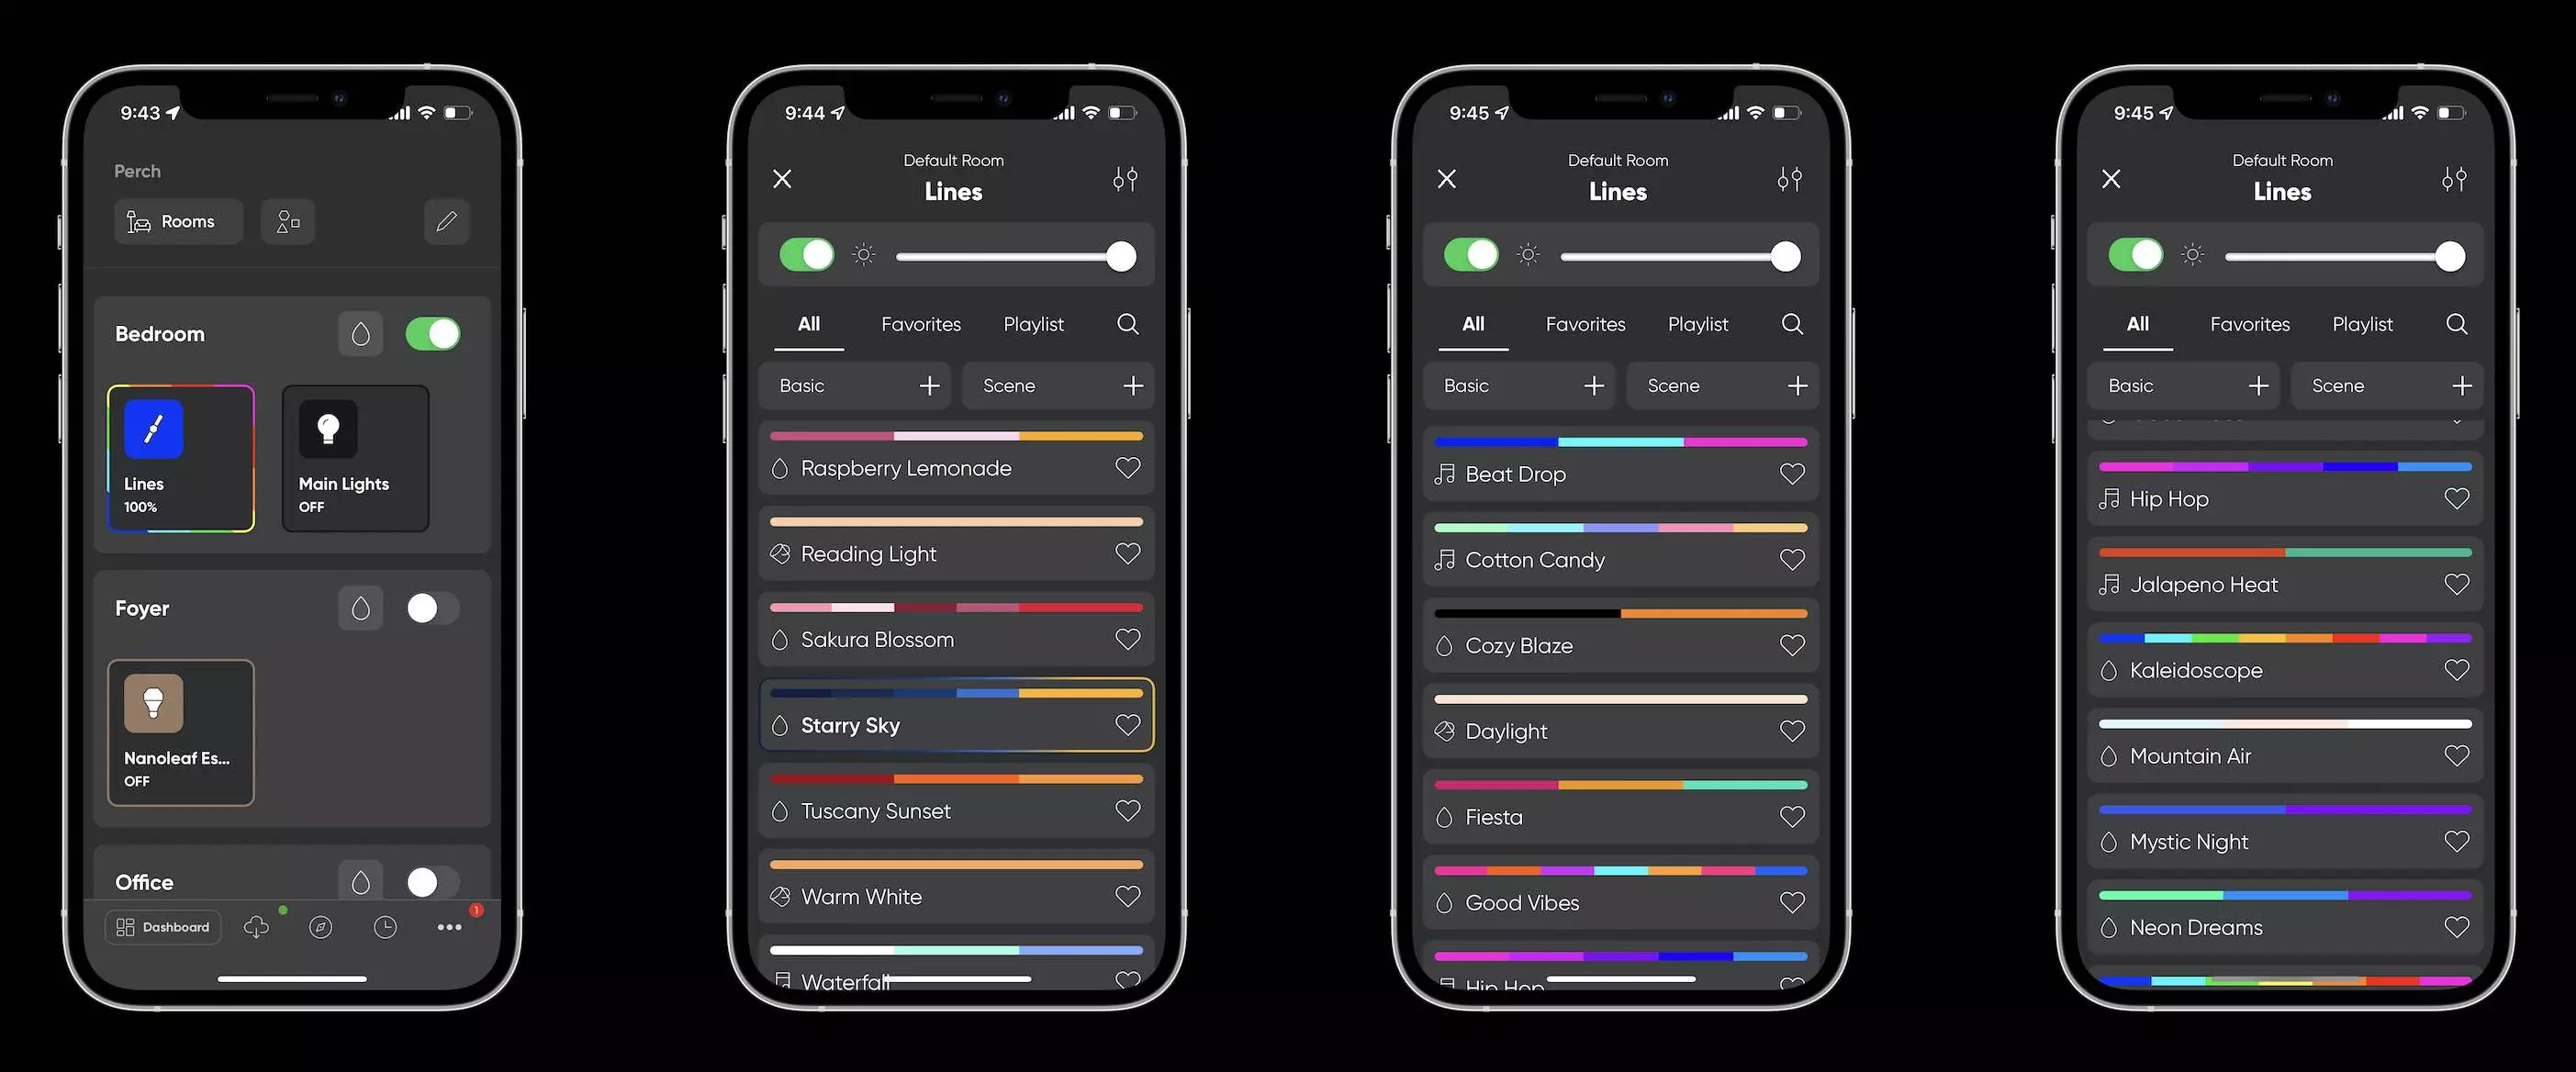Select the Playlist tab in Lines scene list
The height and width of the screenshot is (1072, 2576).
coord(1034,322)
